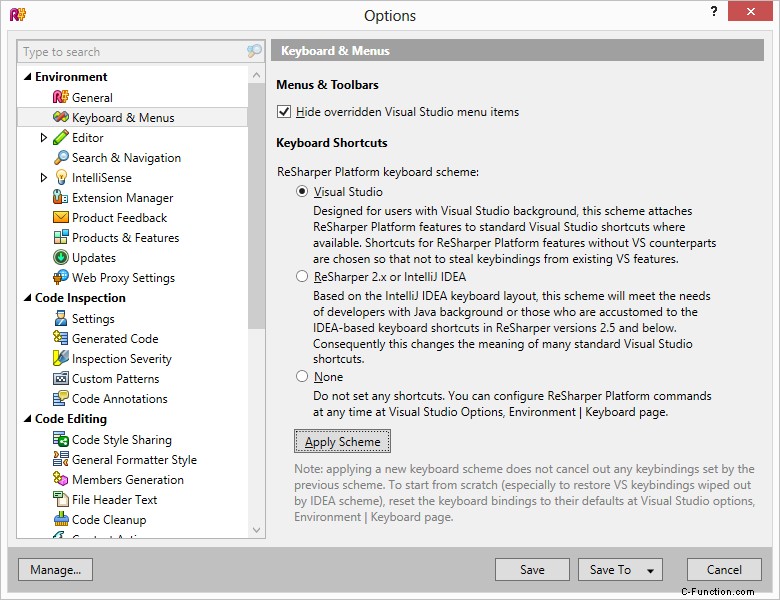
Task: Click the Search & Navigation magnifier icon
Action: 60,158
